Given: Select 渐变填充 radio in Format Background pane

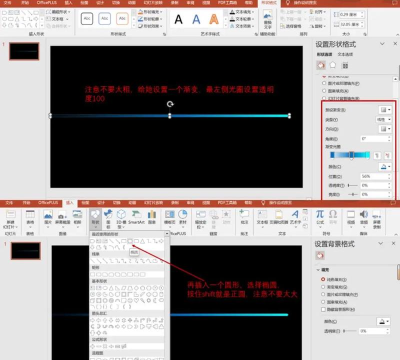Looking at the screenshot, I should pos(323,287).
